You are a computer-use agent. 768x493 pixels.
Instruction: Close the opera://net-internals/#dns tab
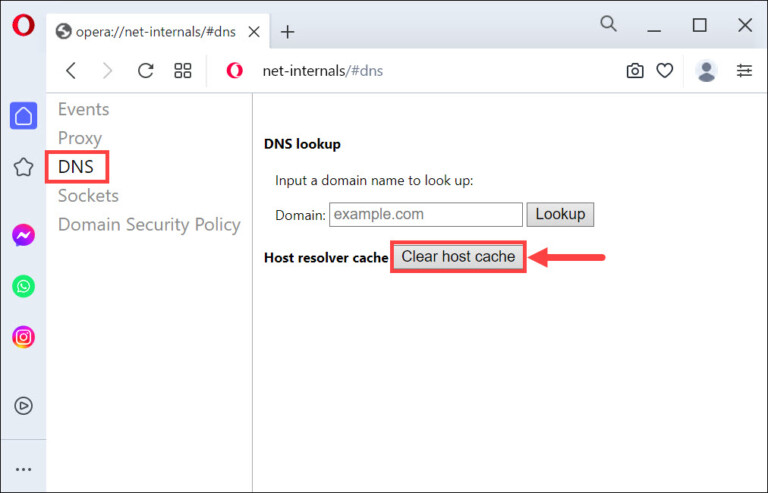point(254,32)
